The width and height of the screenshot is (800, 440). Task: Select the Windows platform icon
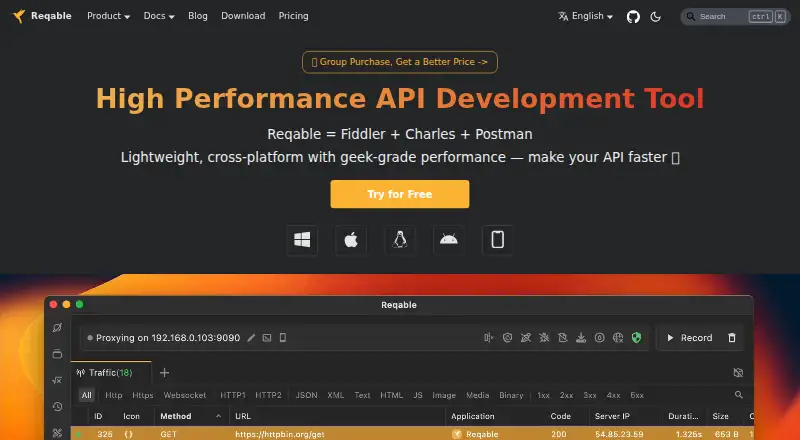click(302, 240)
